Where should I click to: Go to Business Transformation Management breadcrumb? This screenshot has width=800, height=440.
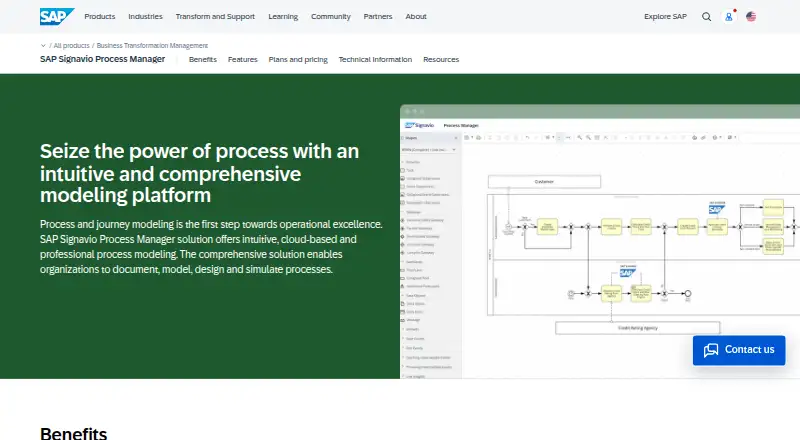[152, 45]
